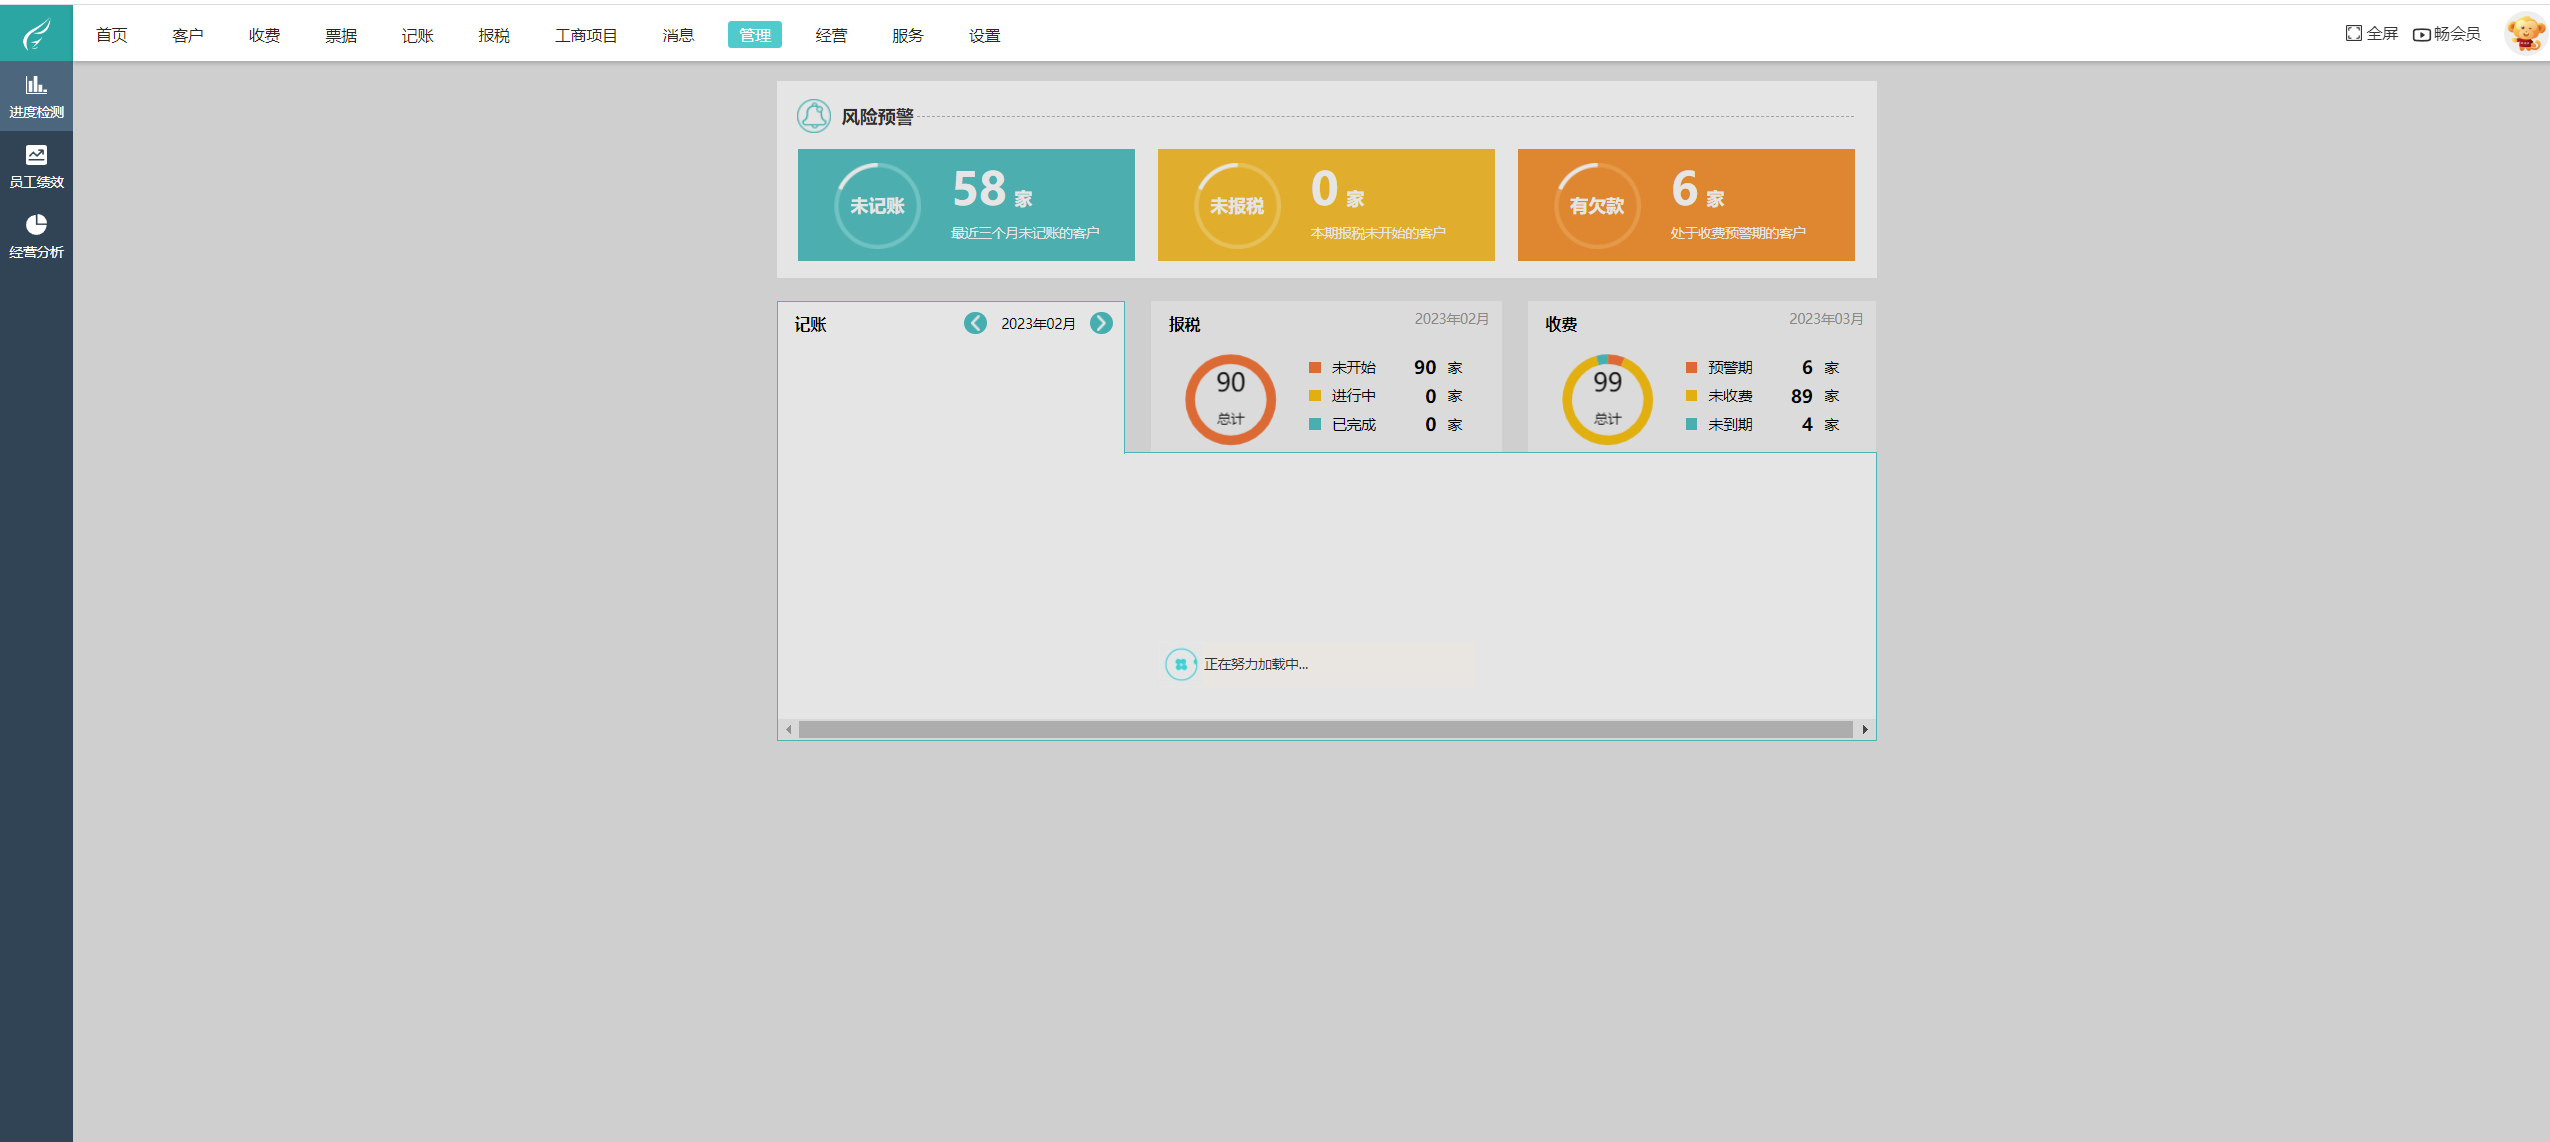
Task: Select the 管理 tab in top navigation
Action: [753, 34]
